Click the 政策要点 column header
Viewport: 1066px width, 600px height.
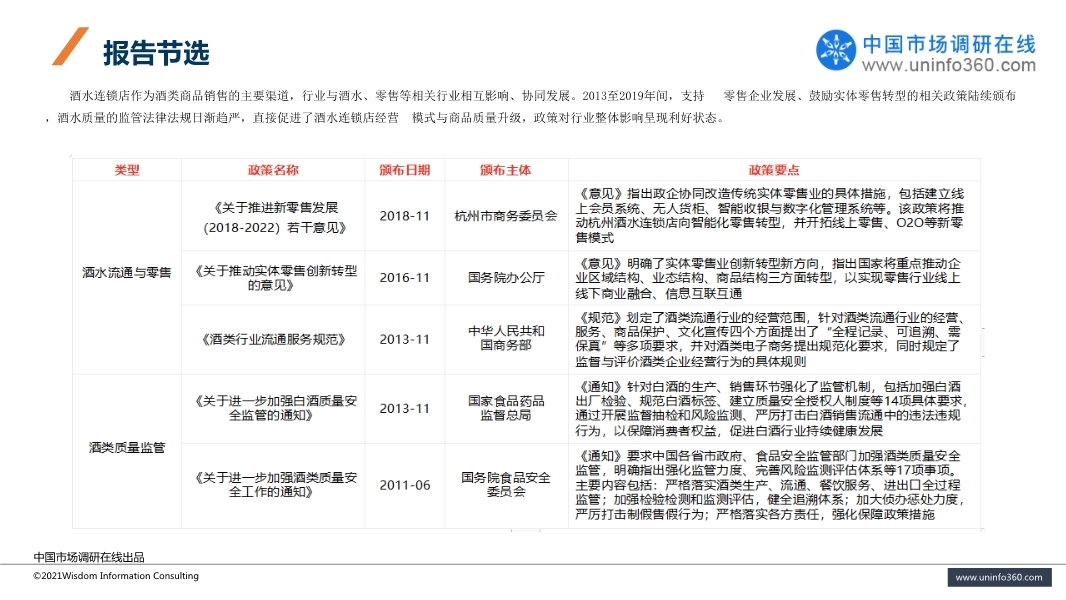tap(773, 170)
